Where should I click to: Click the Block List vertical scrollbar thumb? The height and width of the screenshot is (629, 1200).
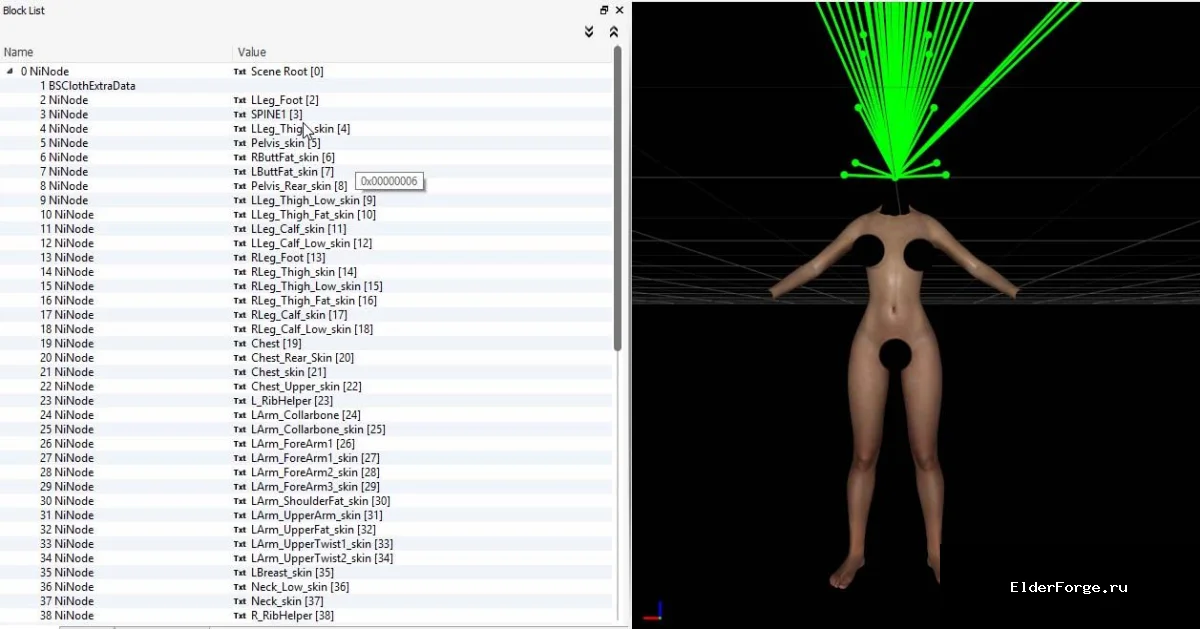[x=617, y=200]
